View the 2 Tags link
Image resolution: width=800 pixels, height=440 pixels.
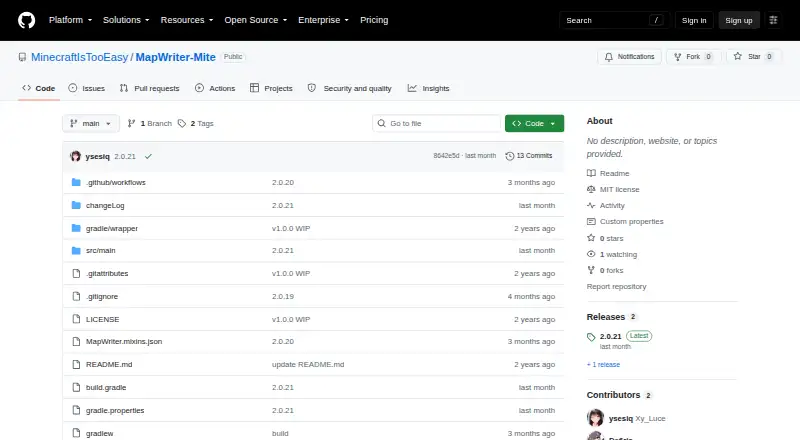pyautogui.click(x=196, y=124)
